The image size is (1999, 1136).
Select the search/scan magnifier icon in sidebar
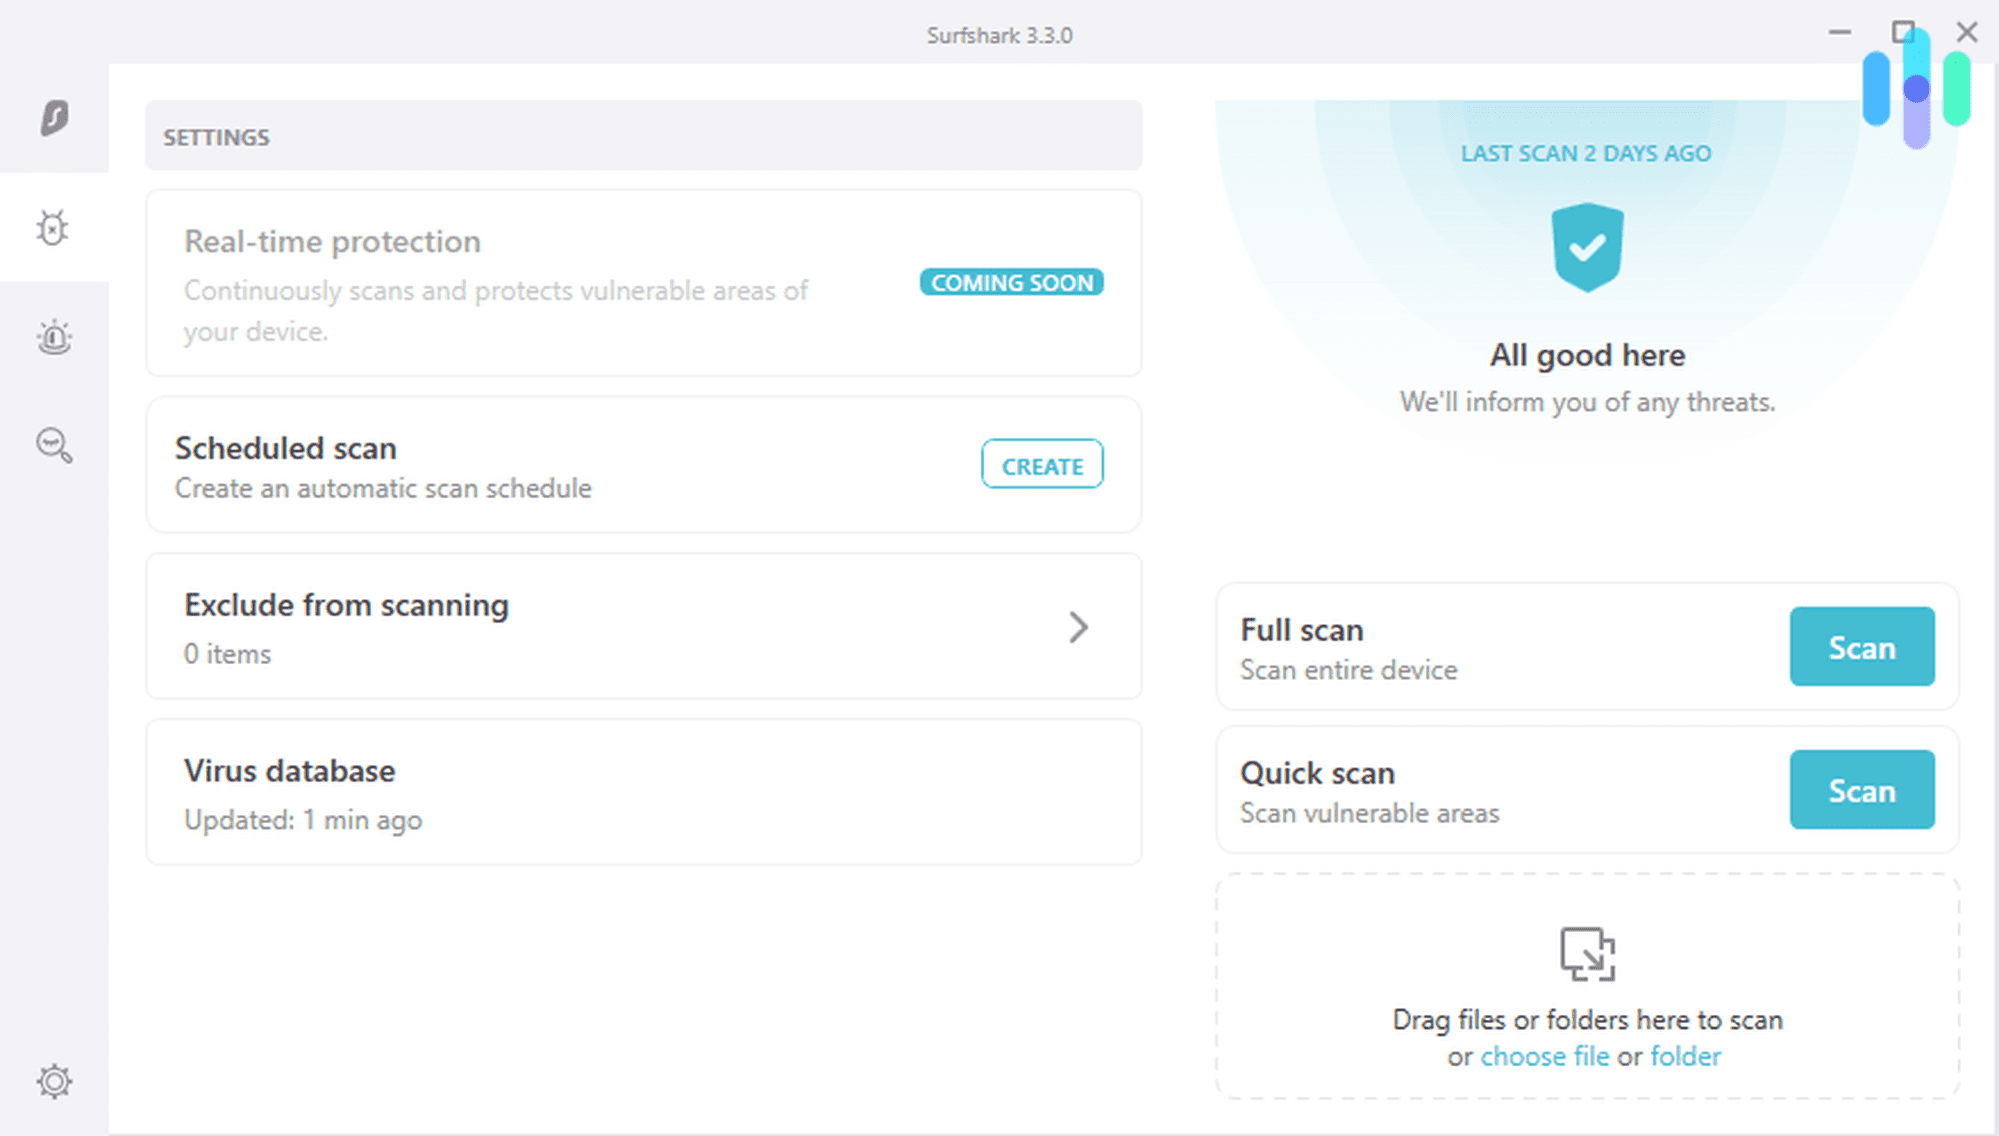pyautogui.click(x=52, y=442)
